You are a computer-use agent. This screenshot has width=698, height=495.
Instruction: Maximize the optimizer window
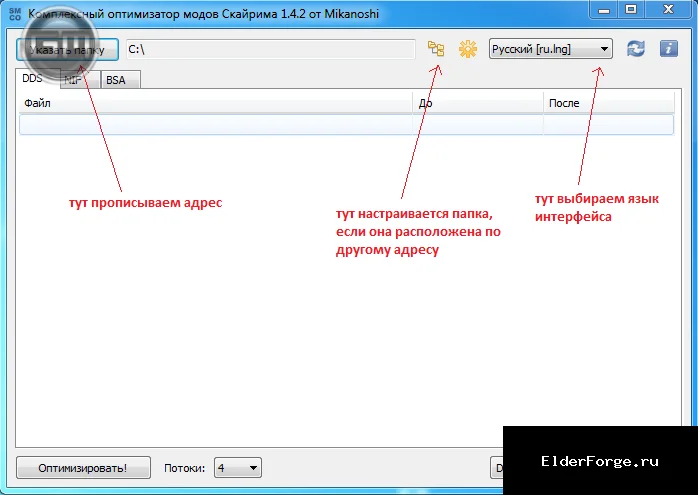[x=631, y=10]
